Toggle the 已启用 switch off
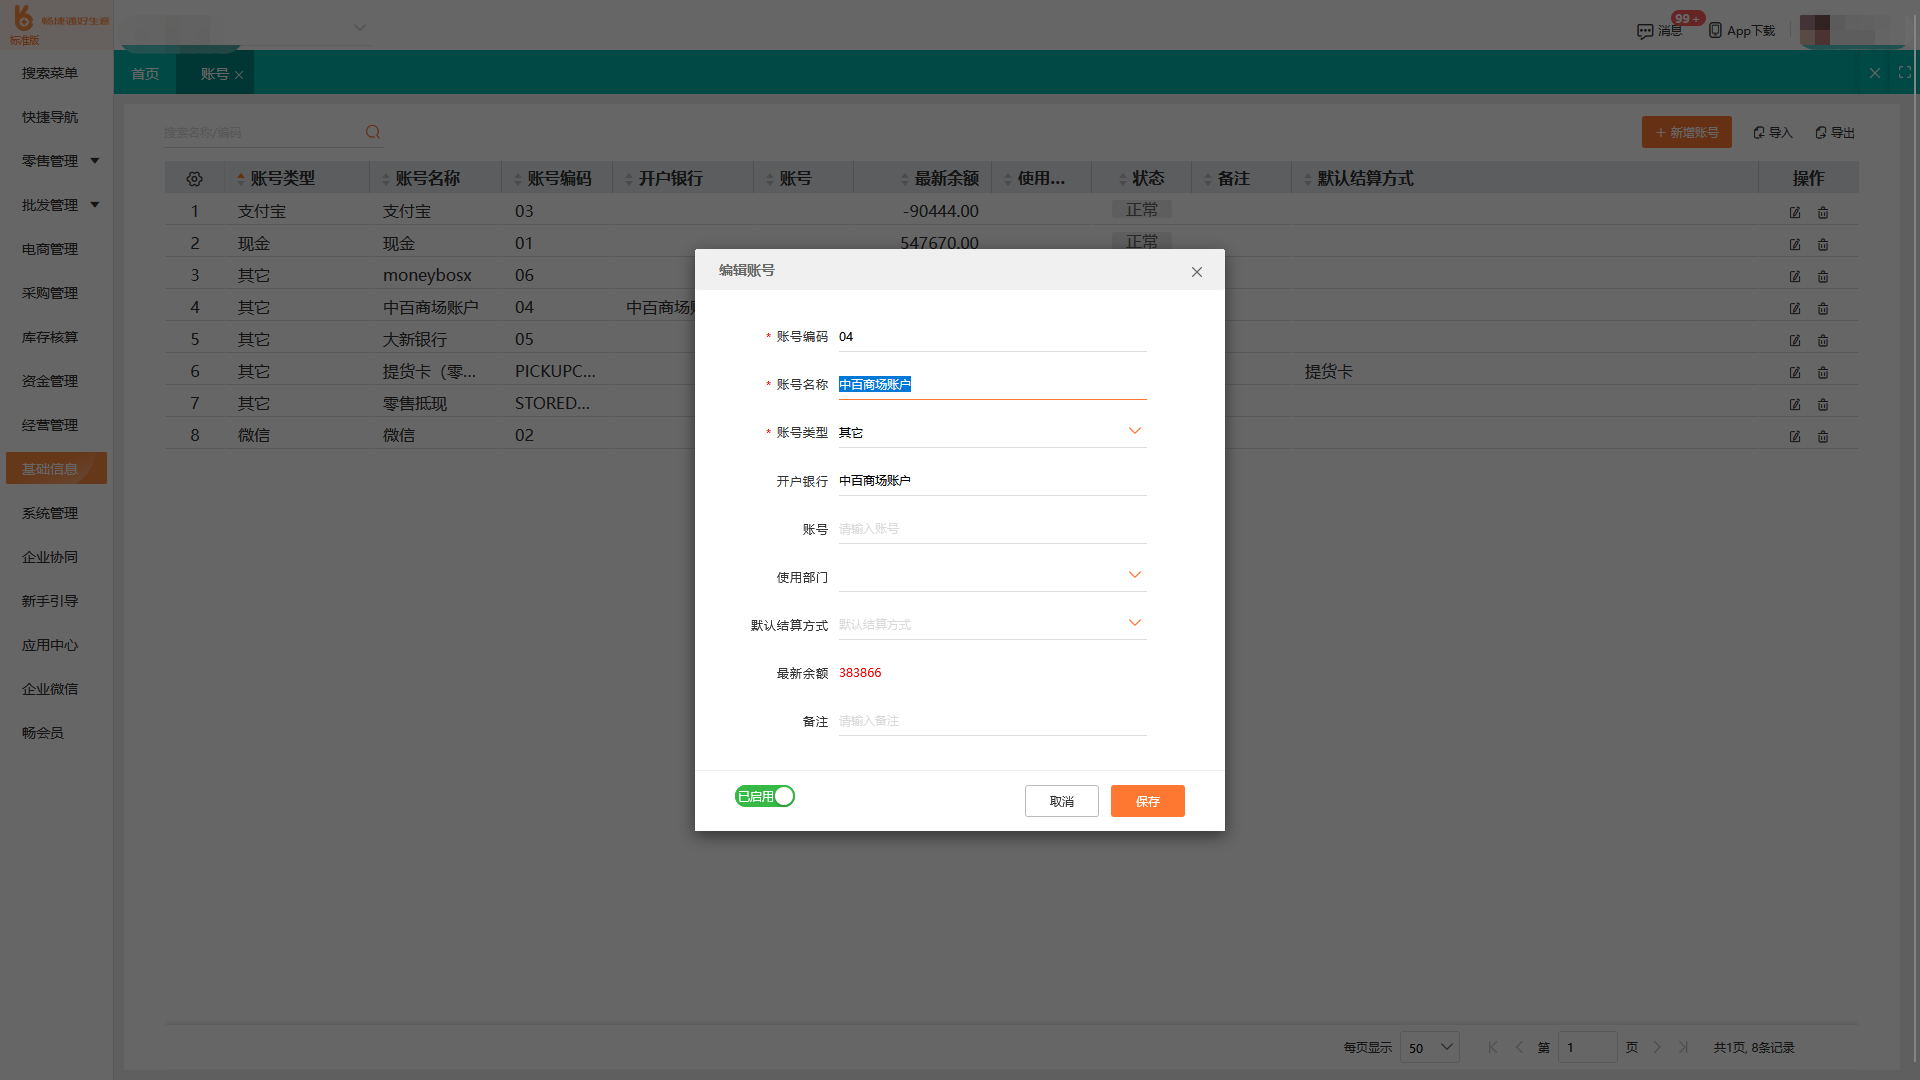 (x=765, y=795)
